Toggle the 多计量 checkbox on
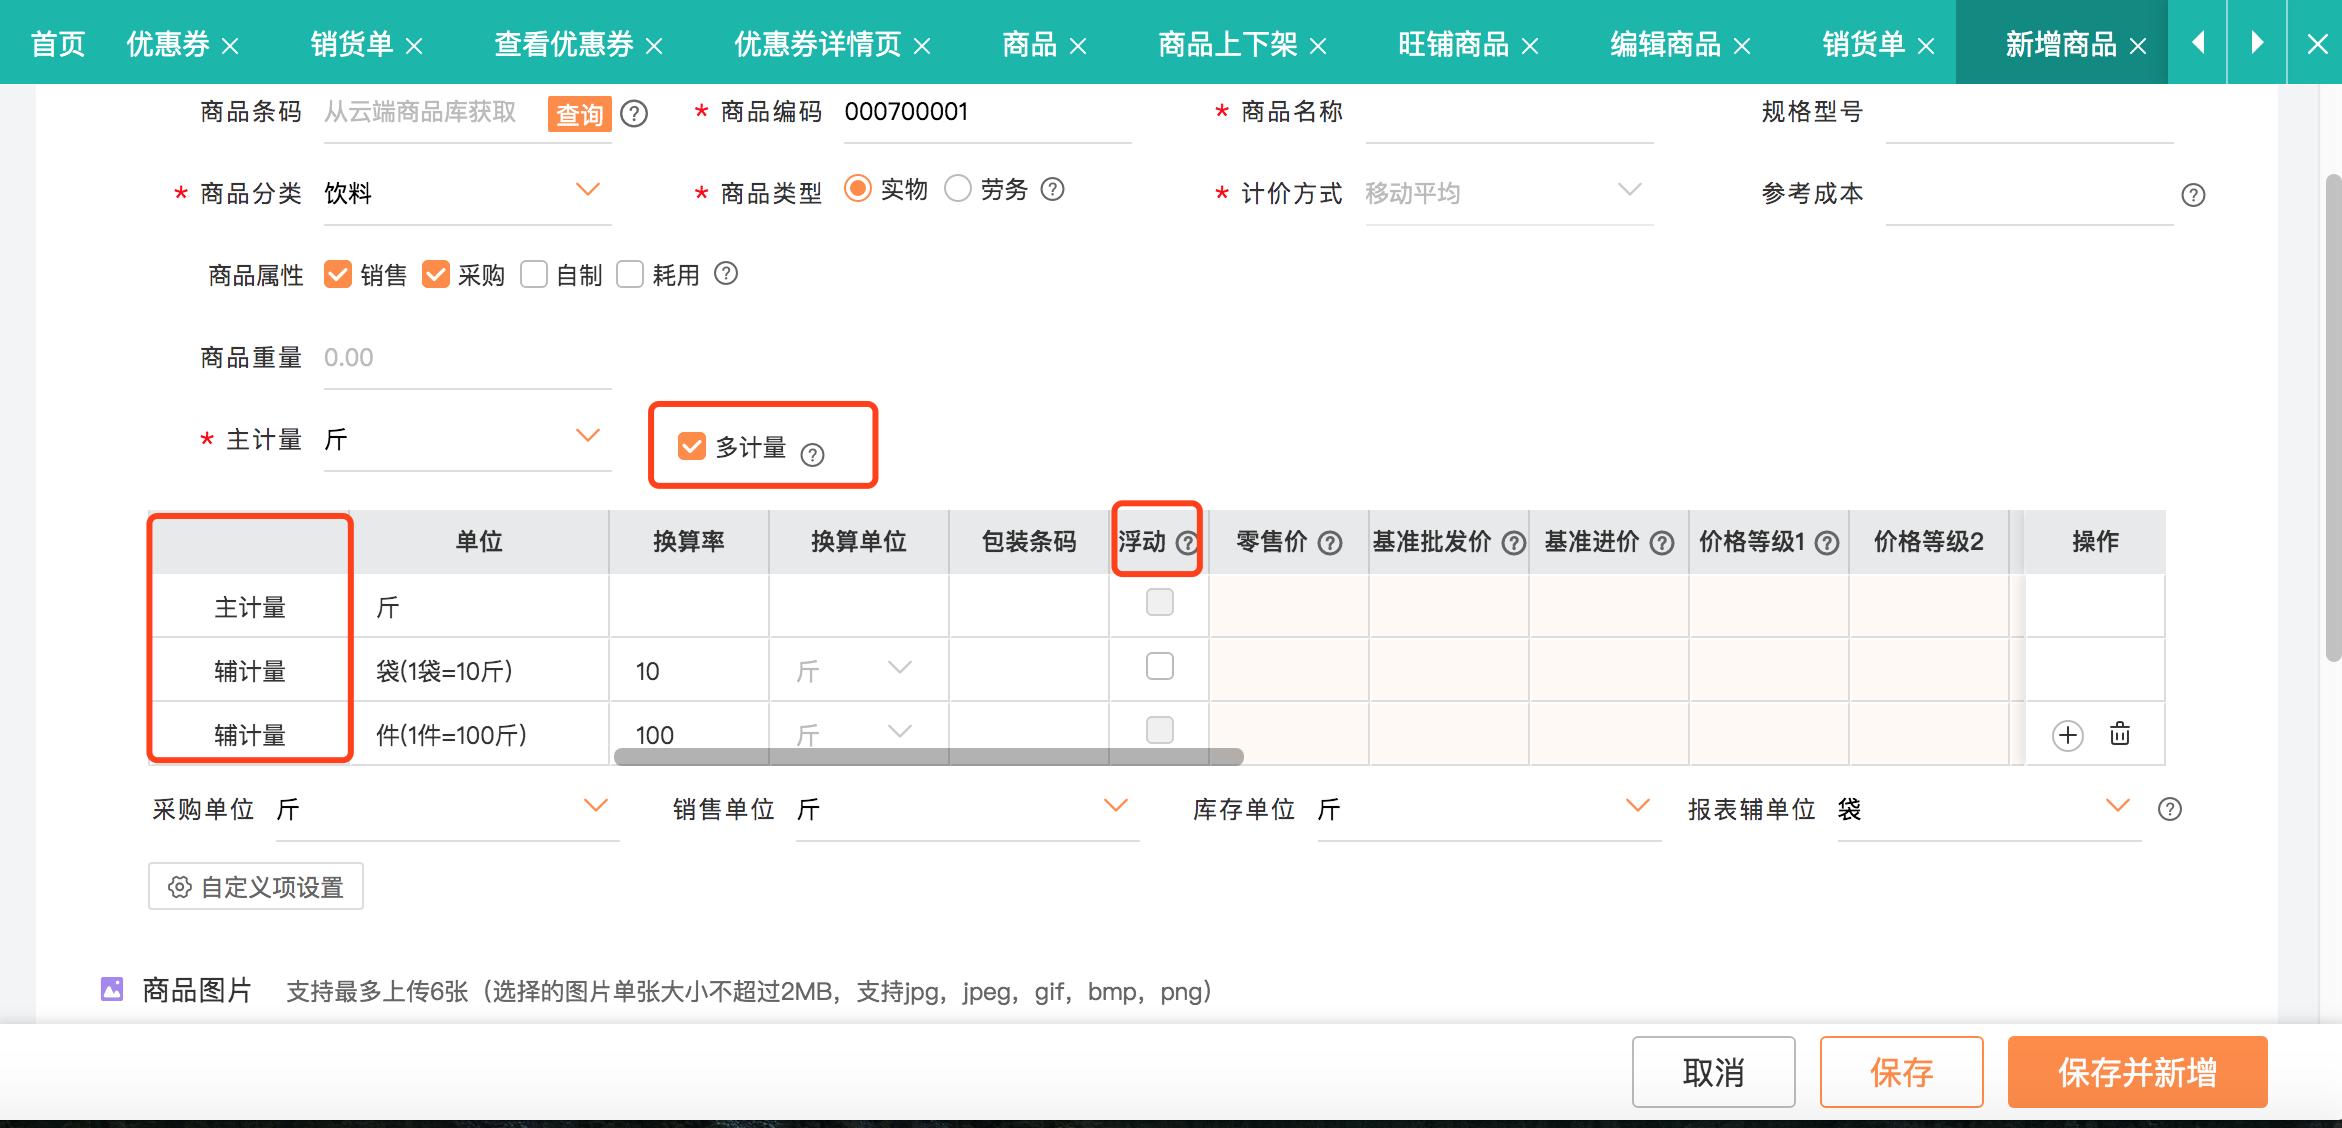 click(x=690, y=447)
